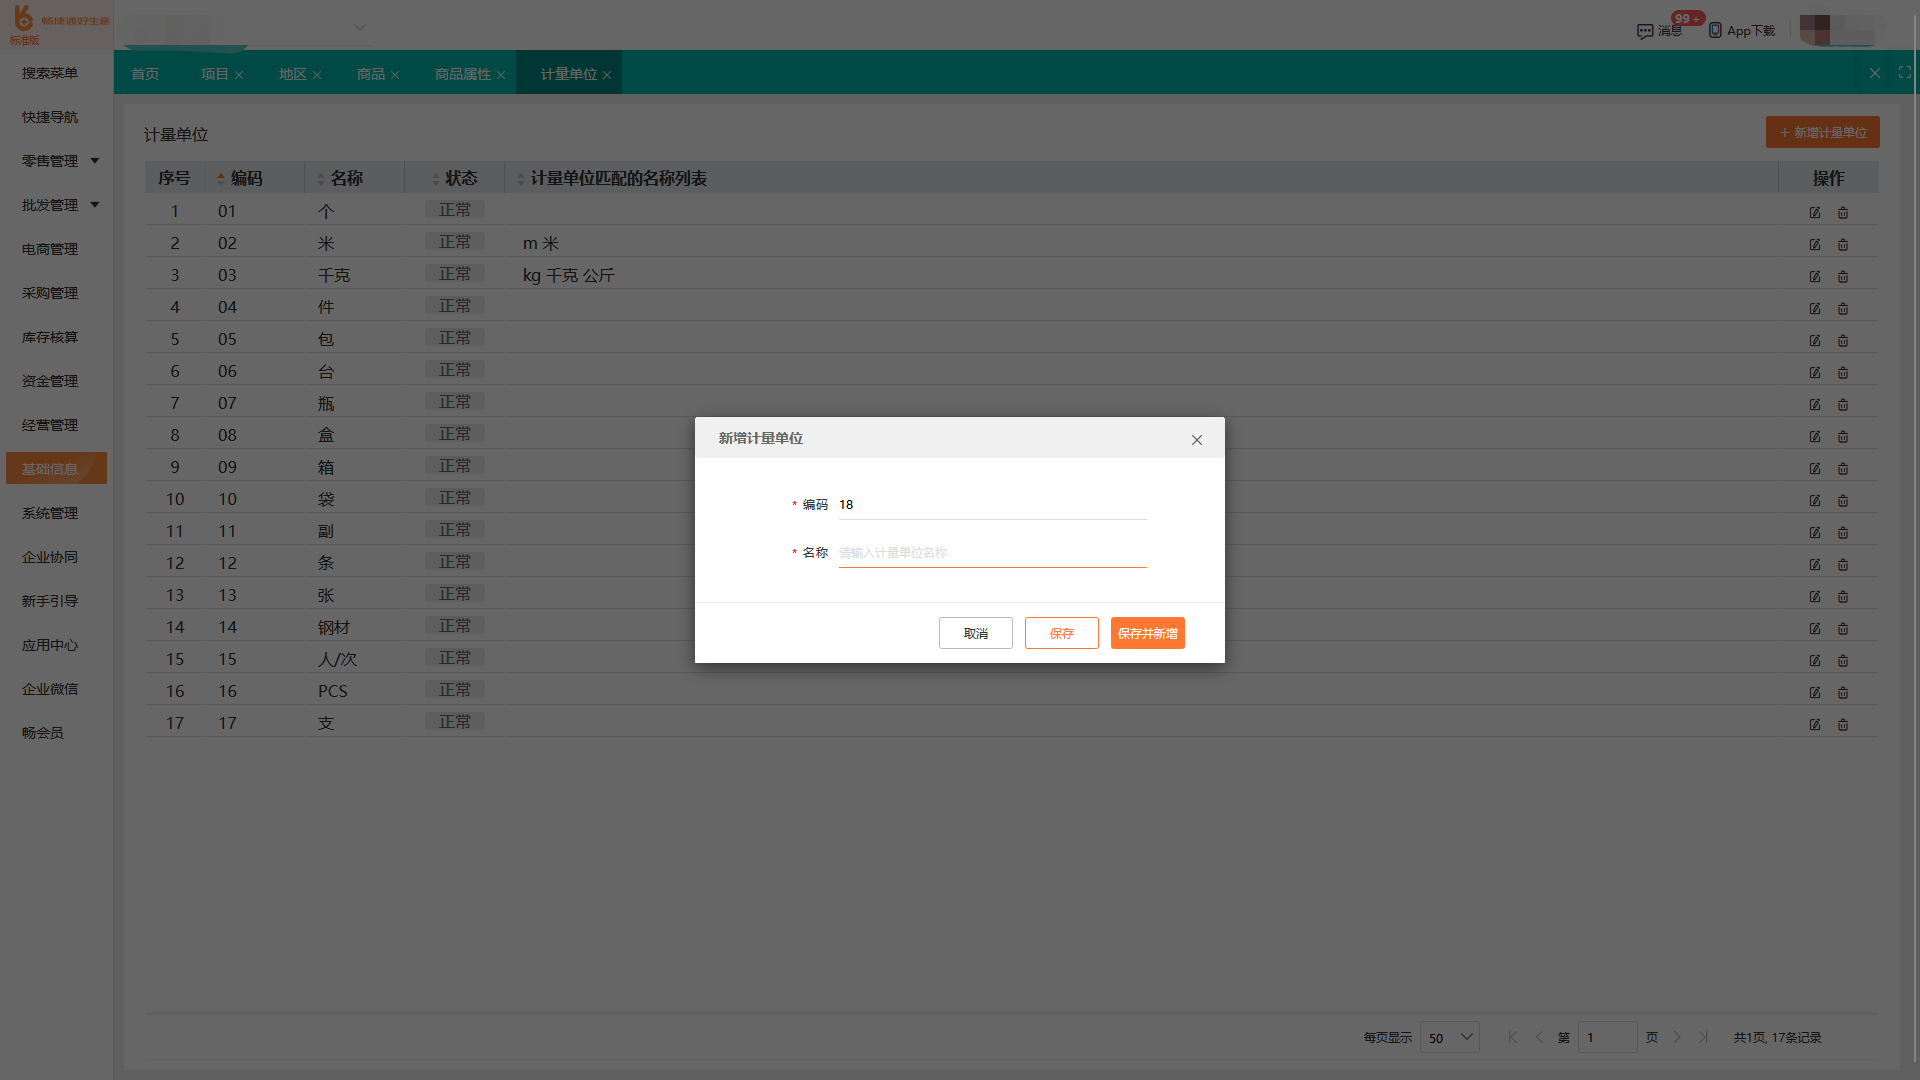The height and width of the screenshot is (1080, 1920).
Task: Click the delete icon for row 5
Action: (1844, 339)
